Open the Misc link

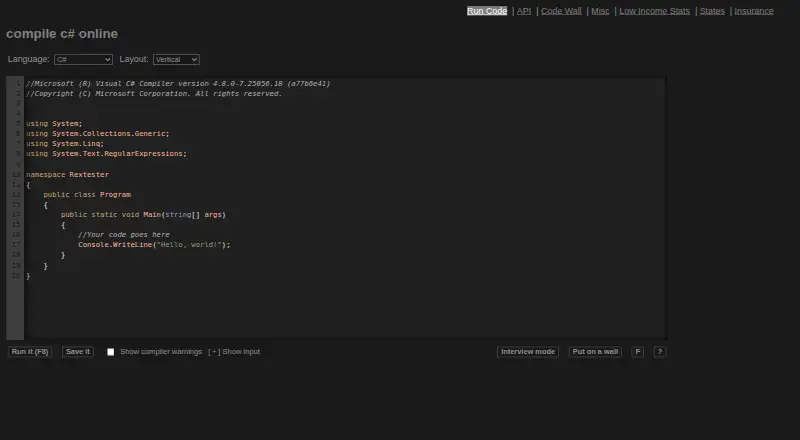600,11
